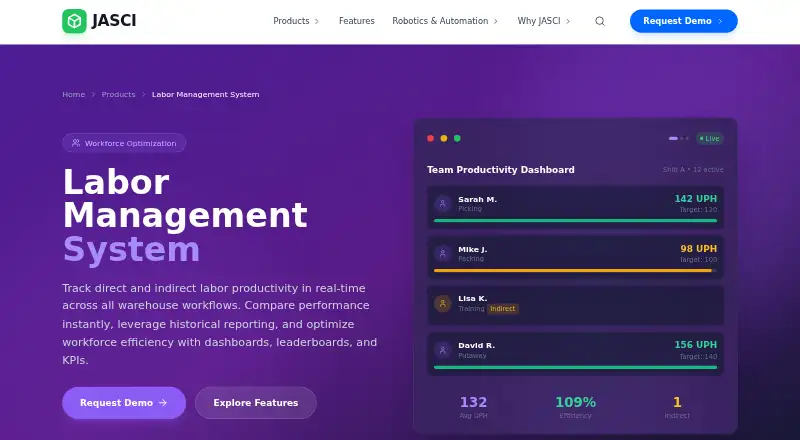Click the Live status indicator badge
800x440 pixels.
point(710,138)
